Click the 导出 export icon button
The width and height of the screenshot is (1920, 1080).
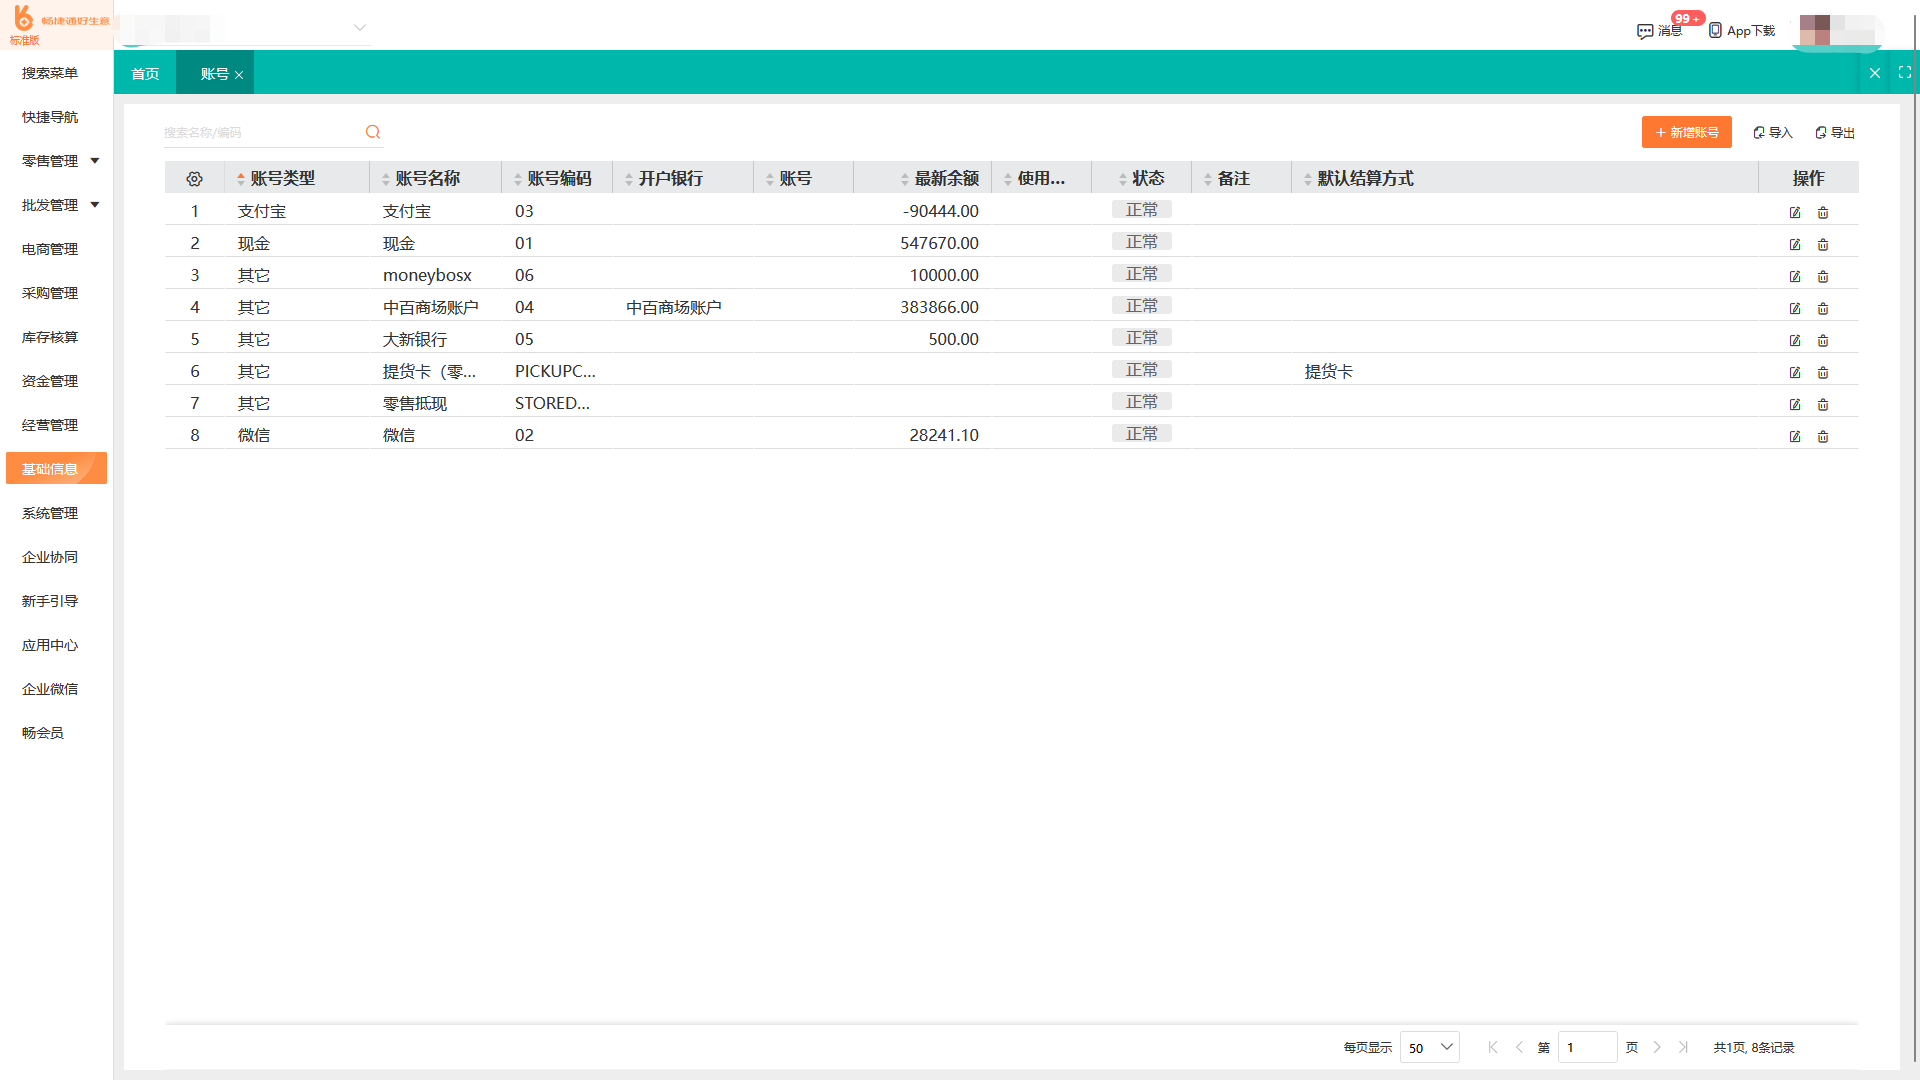1838,131
